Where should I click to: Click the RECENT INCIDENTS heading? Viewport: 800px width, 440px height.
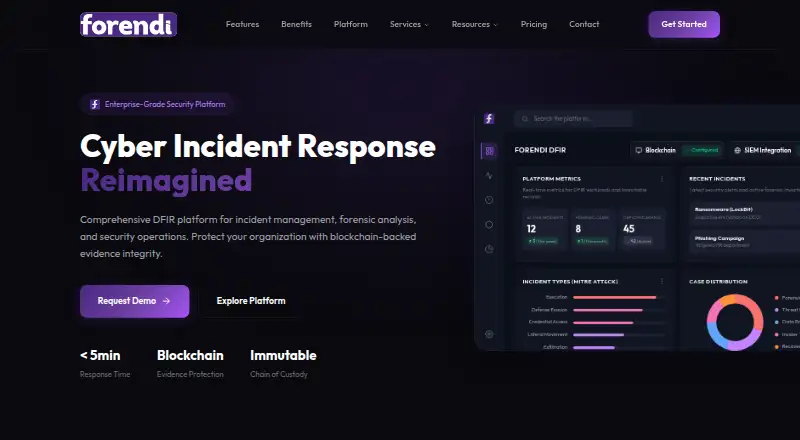[717, 179]
